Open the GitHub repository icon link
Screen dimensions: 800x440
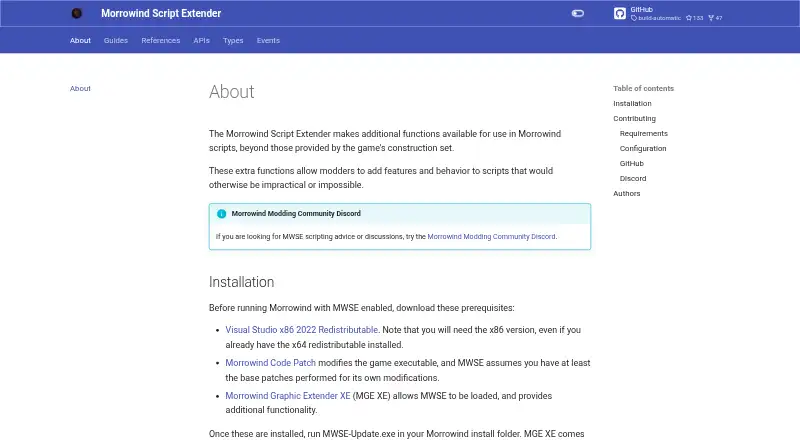coord(619,14)
